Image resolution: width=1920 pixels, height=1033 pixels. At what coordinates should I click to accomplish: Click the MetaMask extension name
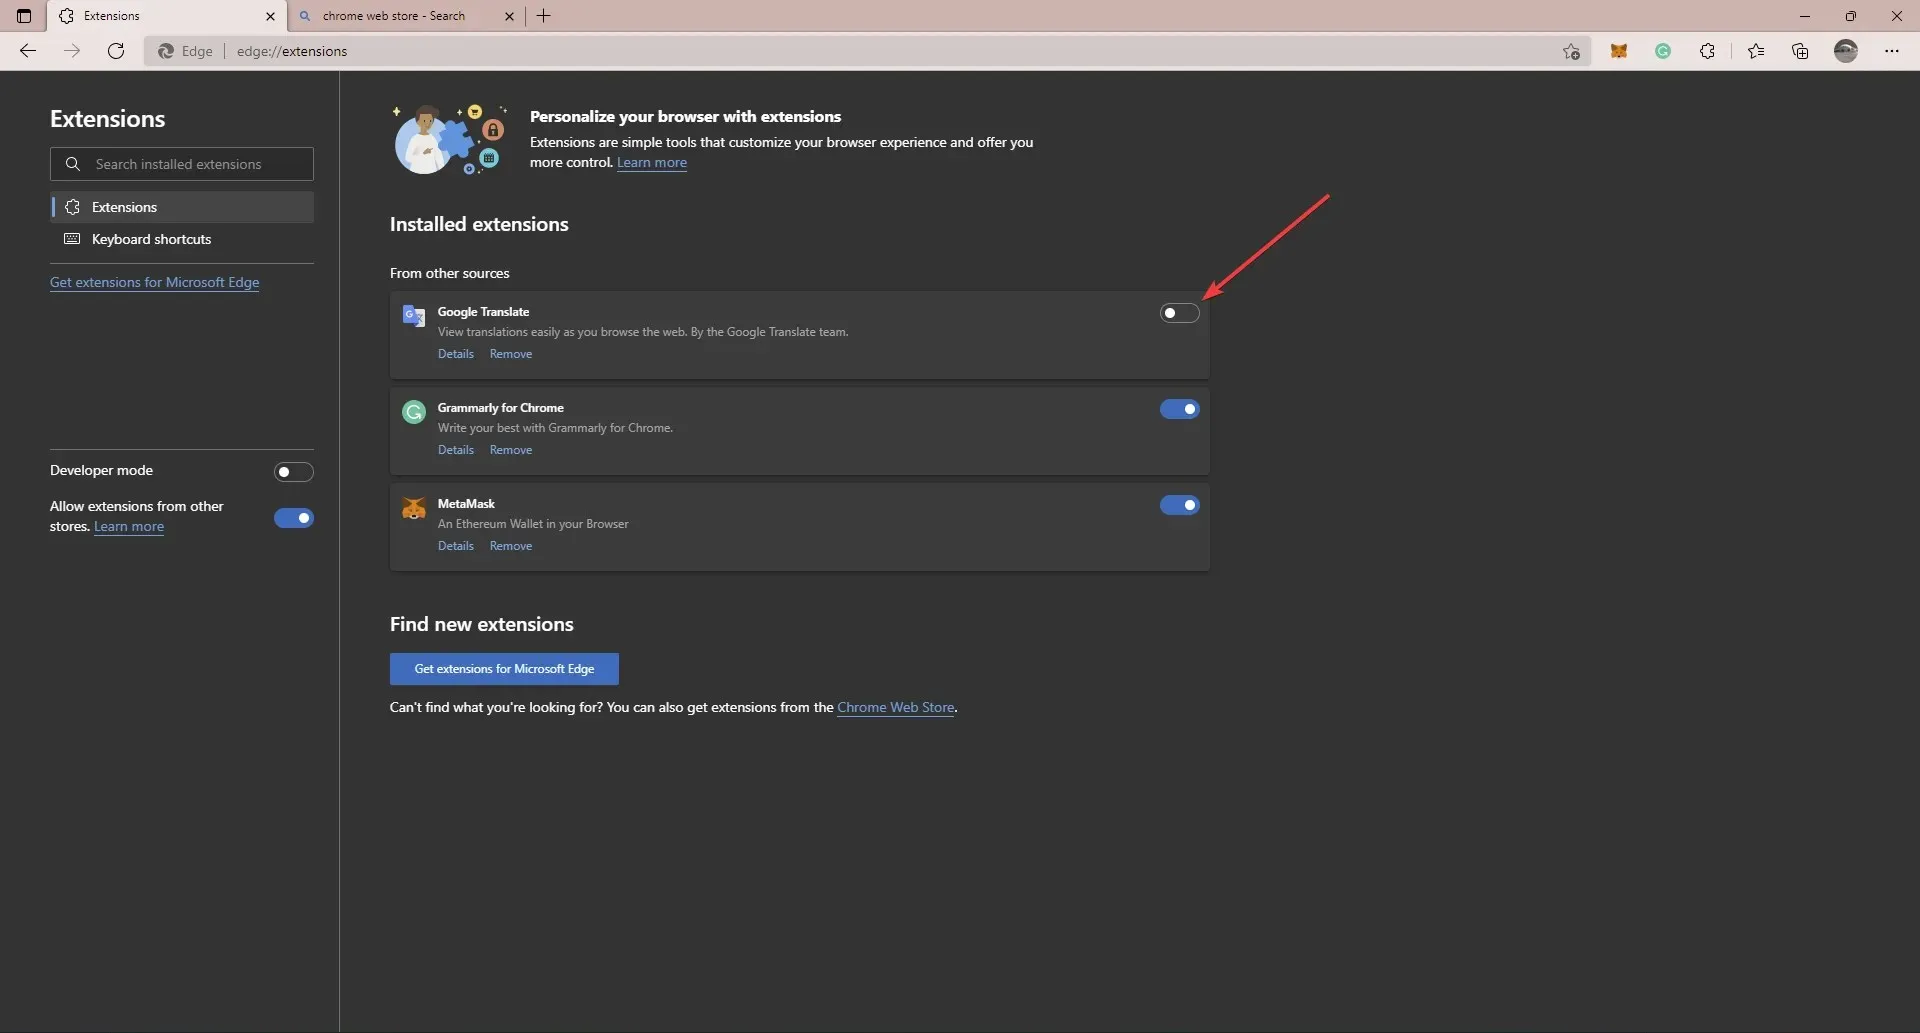tap(467, 504)
